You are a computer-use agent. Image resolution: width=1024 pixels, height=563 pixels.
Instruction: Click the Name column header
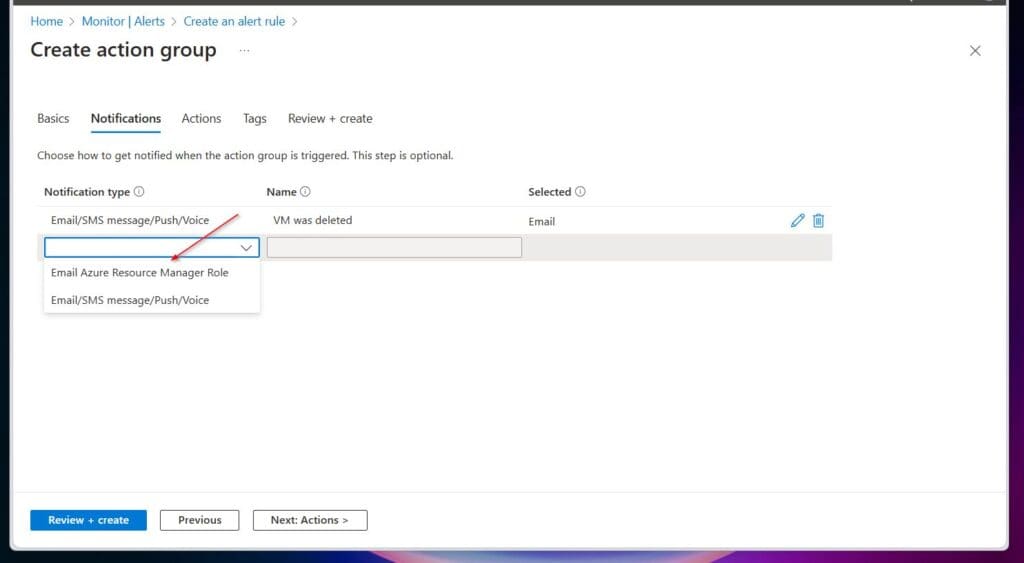point(281,191)
